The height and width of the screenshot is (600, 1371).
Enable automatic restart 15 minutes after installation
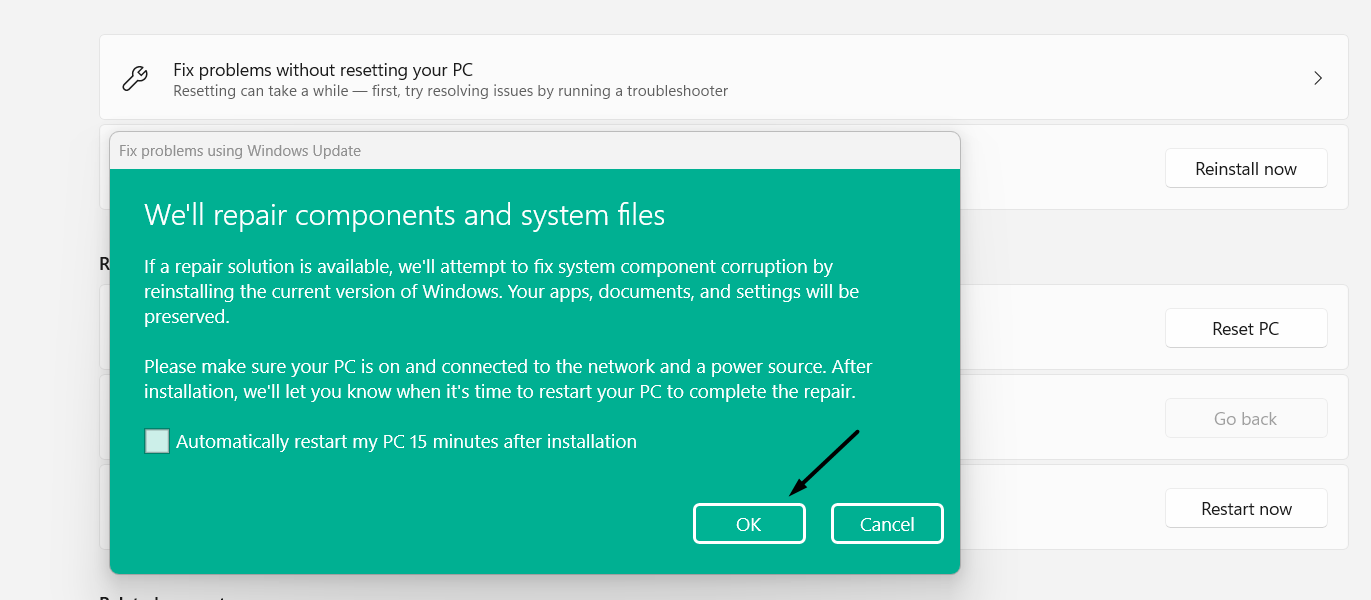click(157, 440)
